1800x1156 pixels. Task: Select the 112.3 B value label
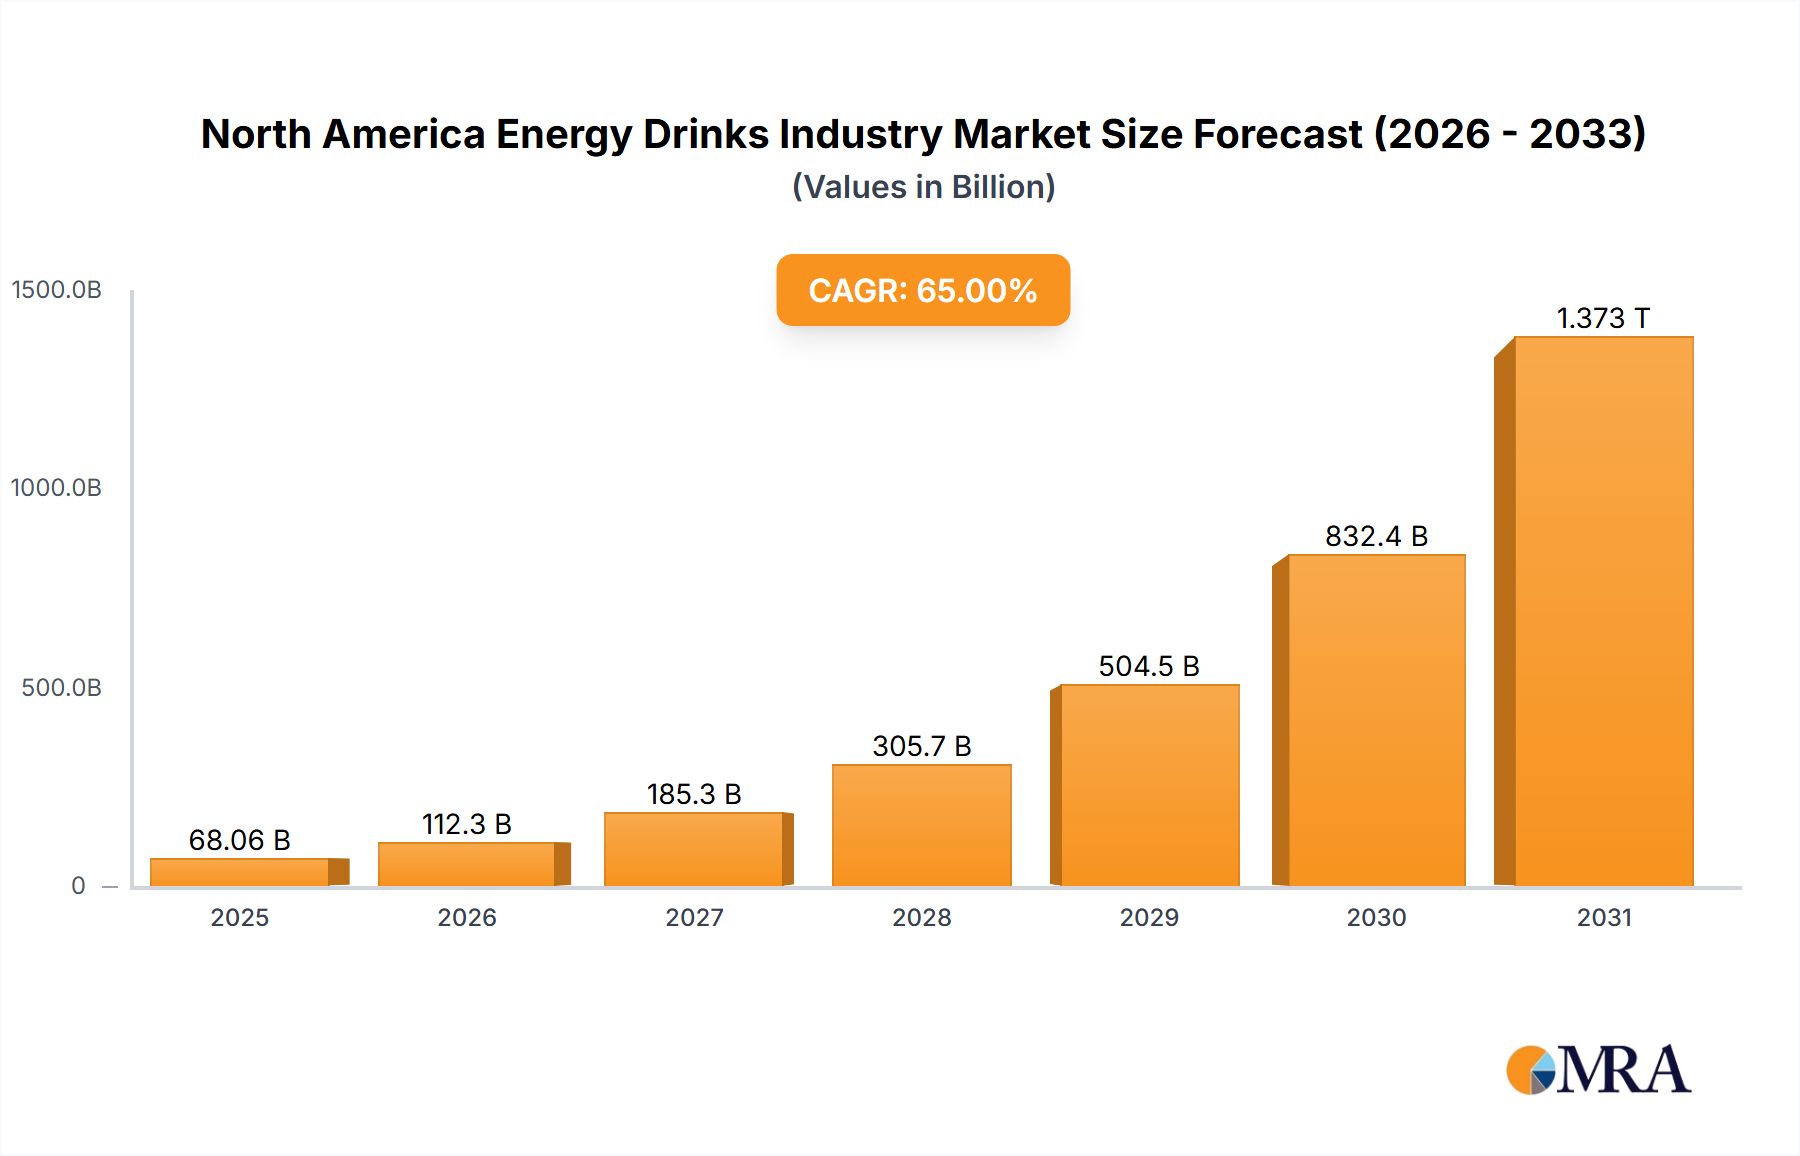tap(466, 823)
